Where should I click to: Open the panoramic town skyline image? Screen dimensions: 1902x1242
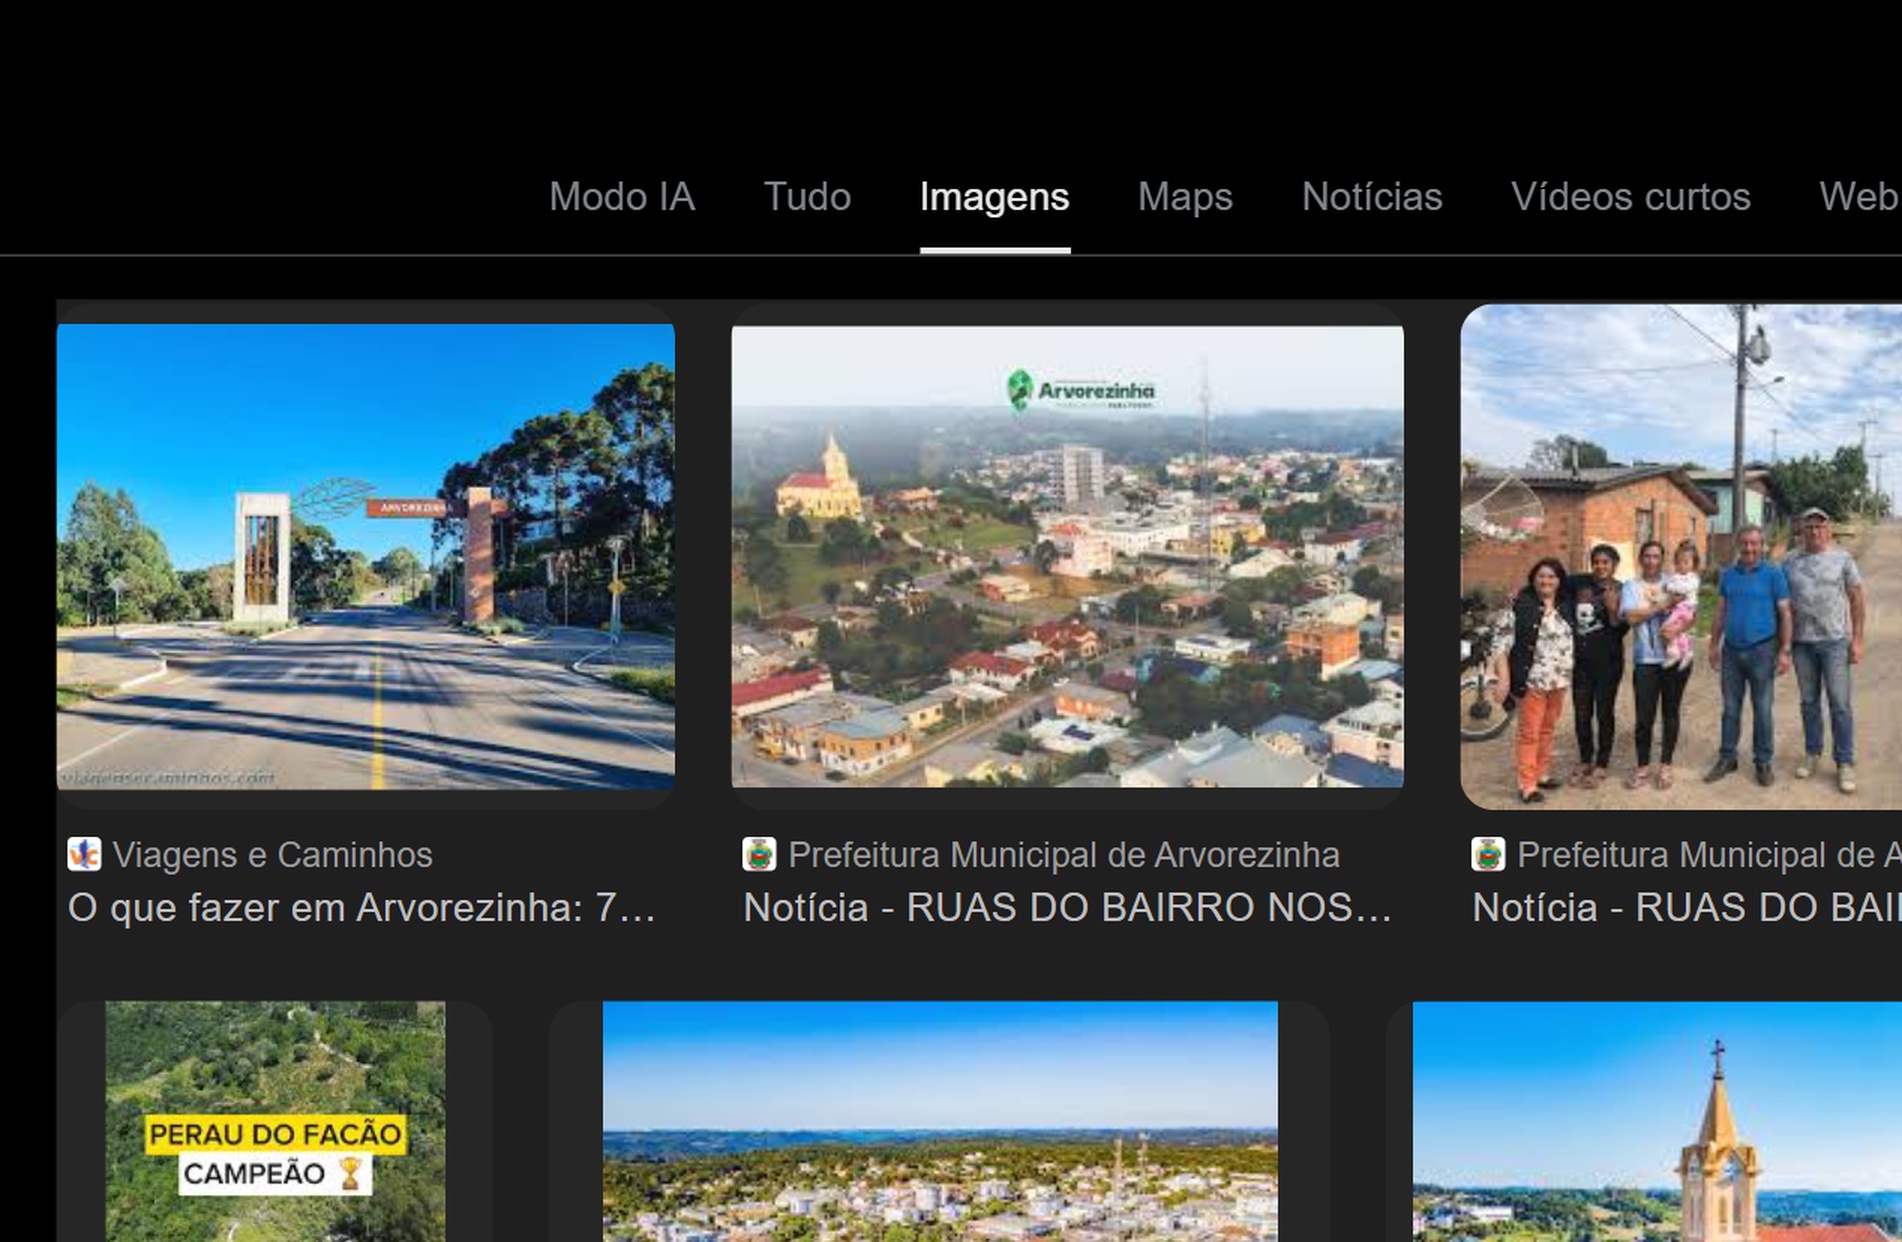pyautogui.click(x=939, y=1121)
